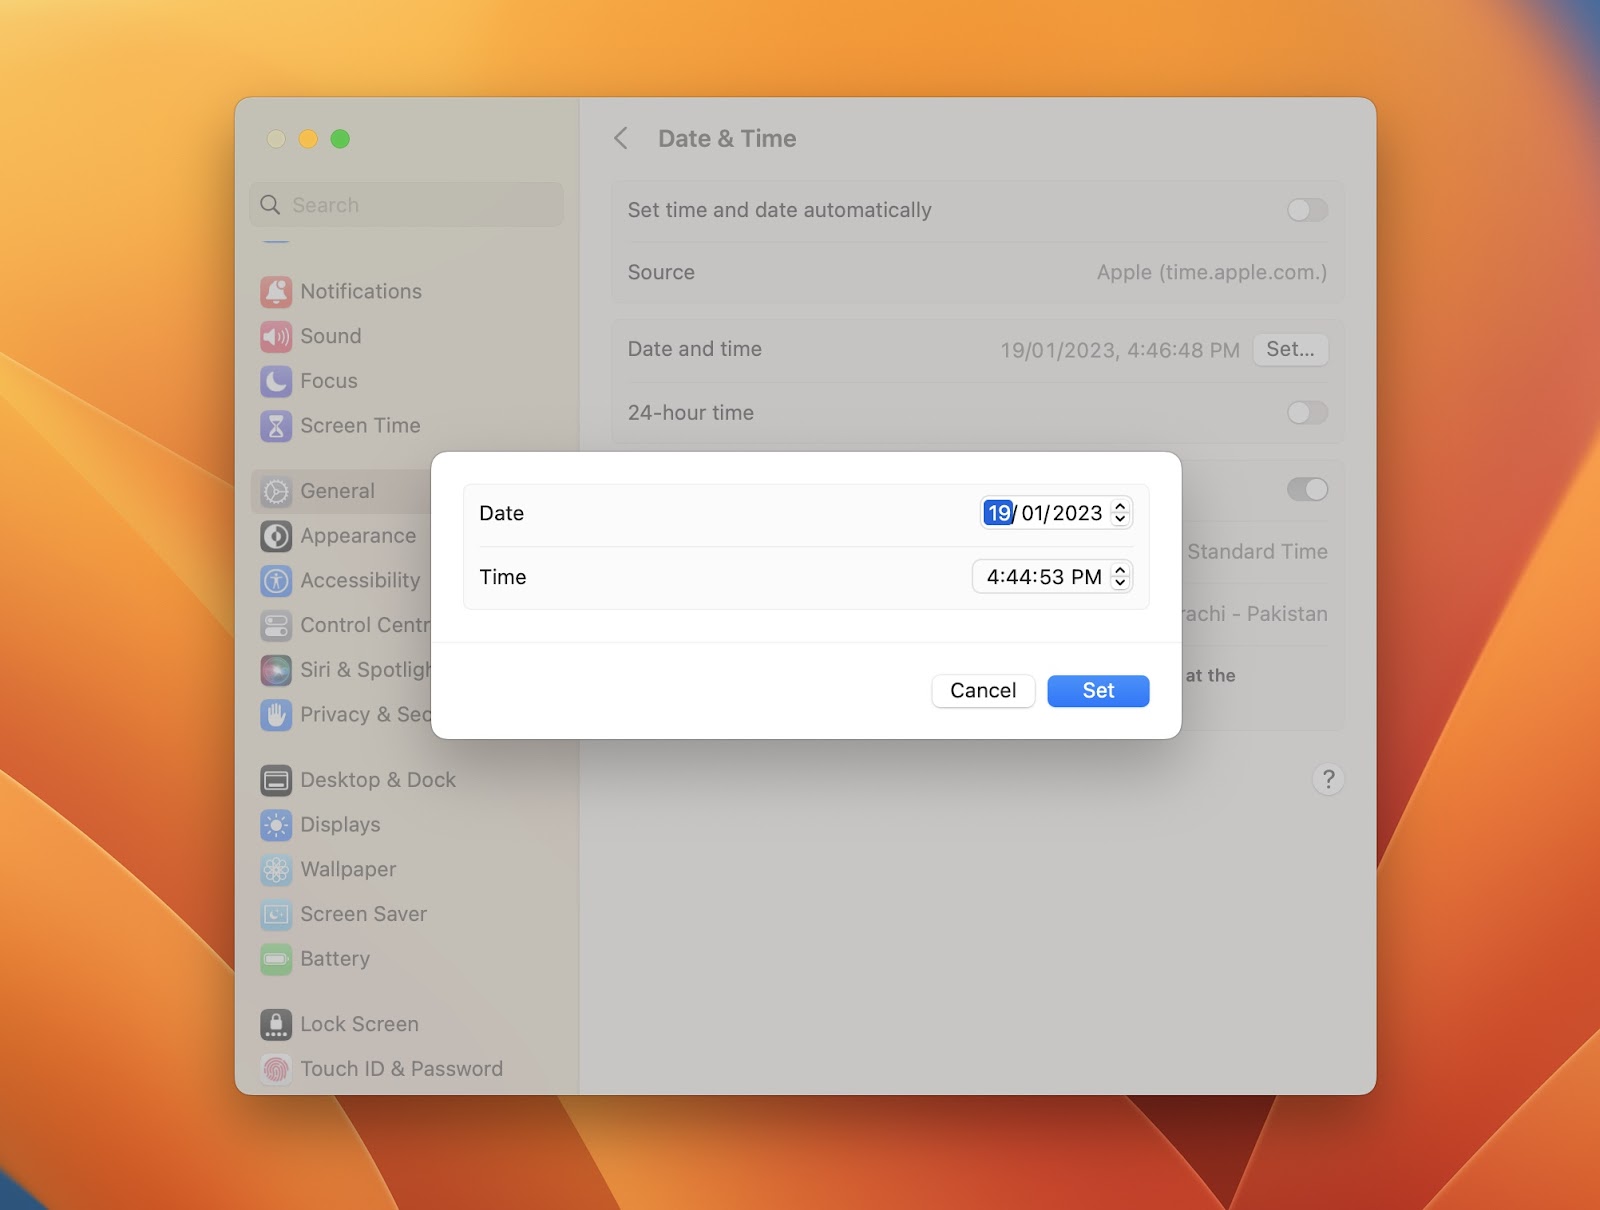Open the time stepper control
Screen dimensions: 1600x1210
click(1120, 576)
